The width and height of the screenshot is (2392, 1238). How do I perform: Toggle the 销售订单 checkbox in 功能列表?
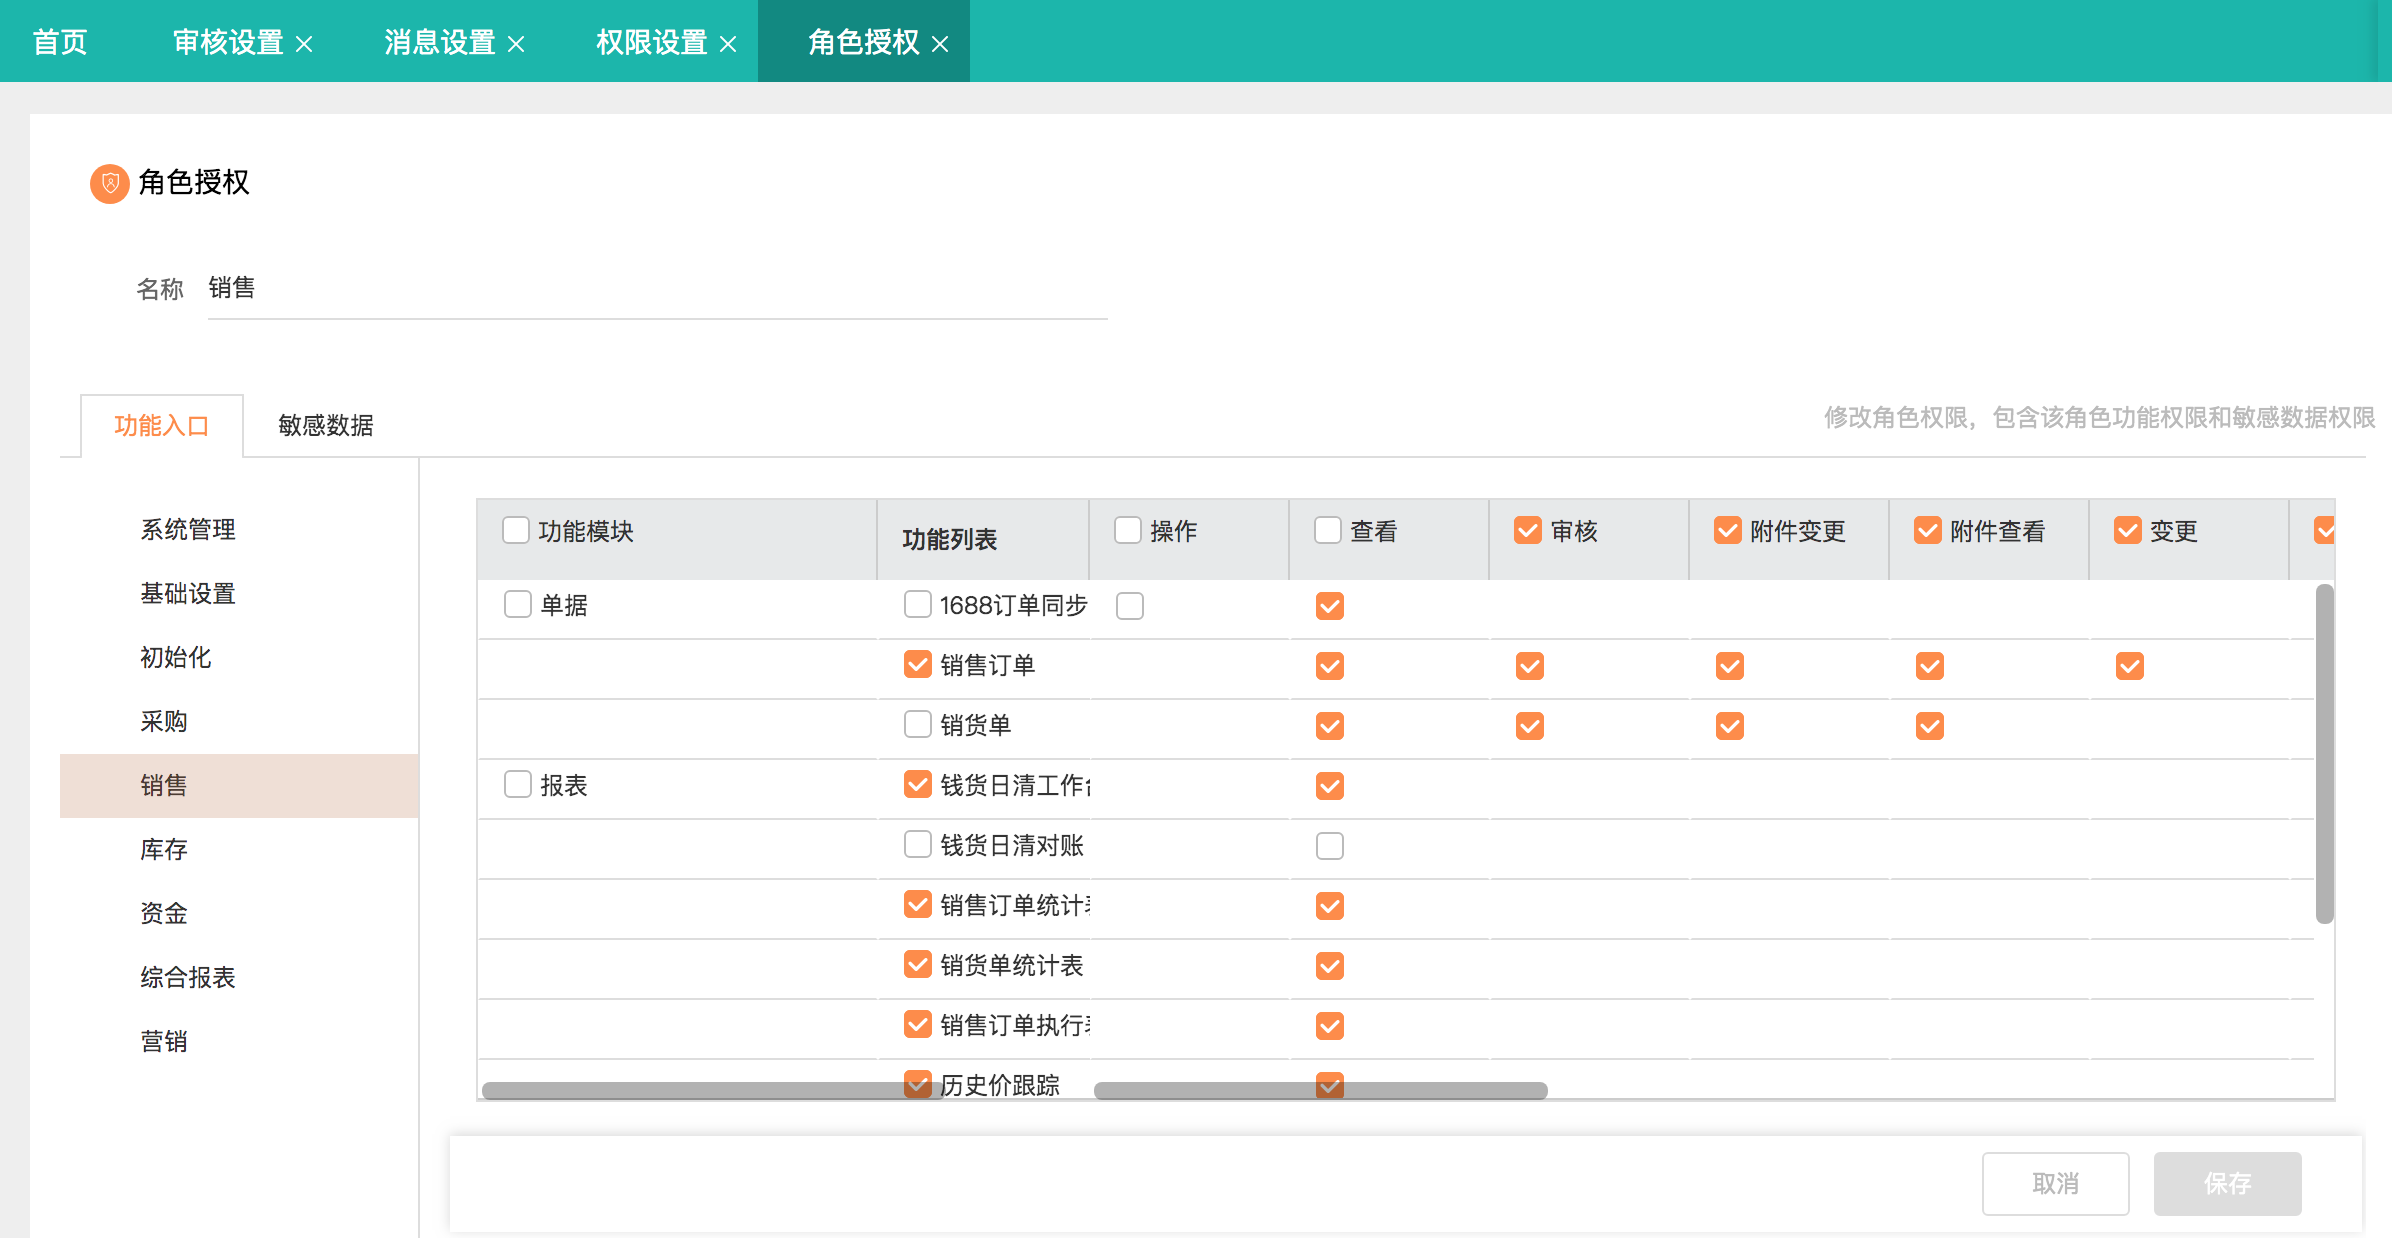click(916, 665)
